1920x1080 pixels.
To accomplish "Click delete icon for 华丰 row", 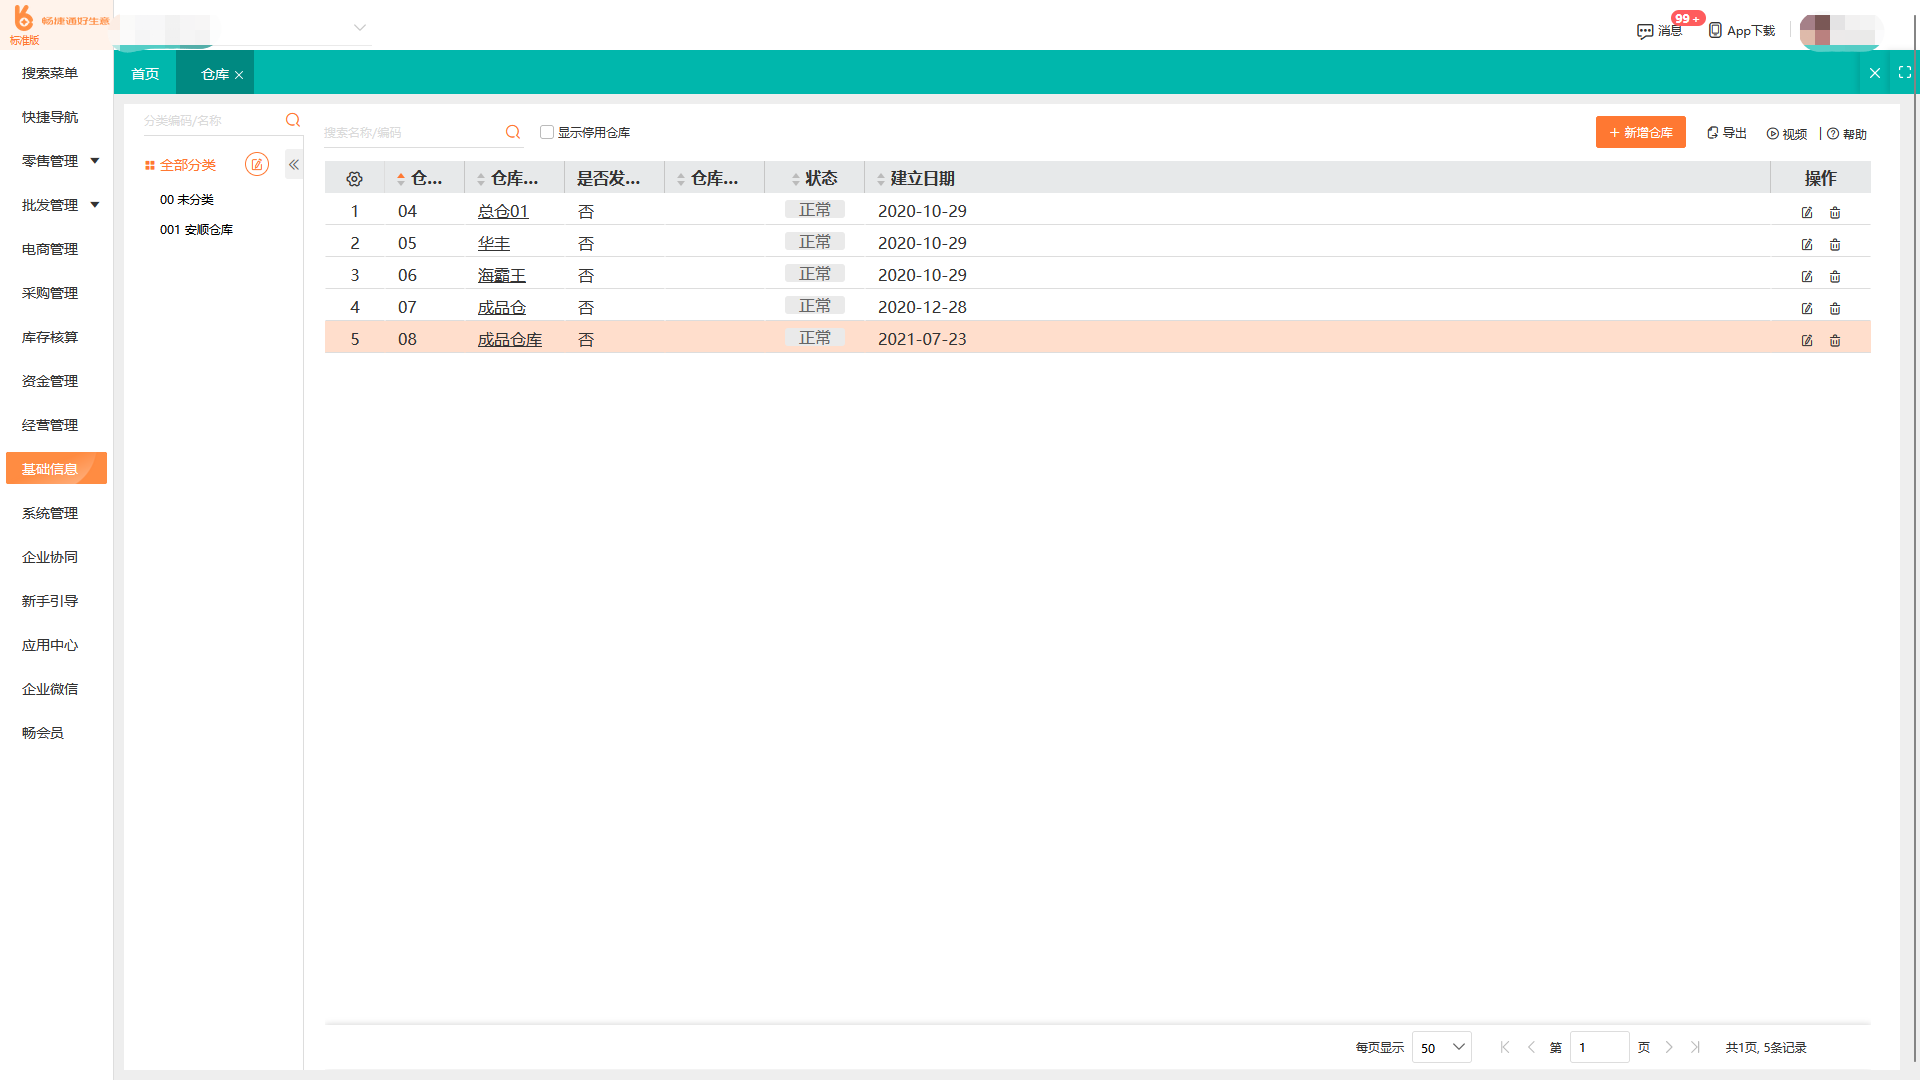I will click(1834, 244).
